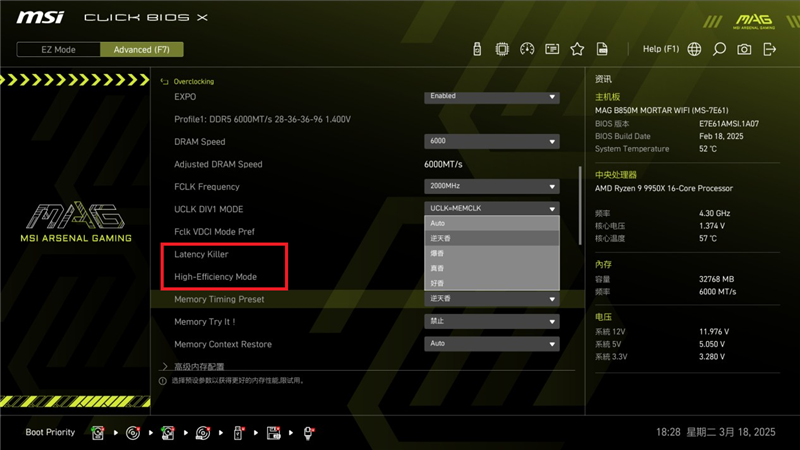Expand the 高级内存配置 submenu

[199, 367]
